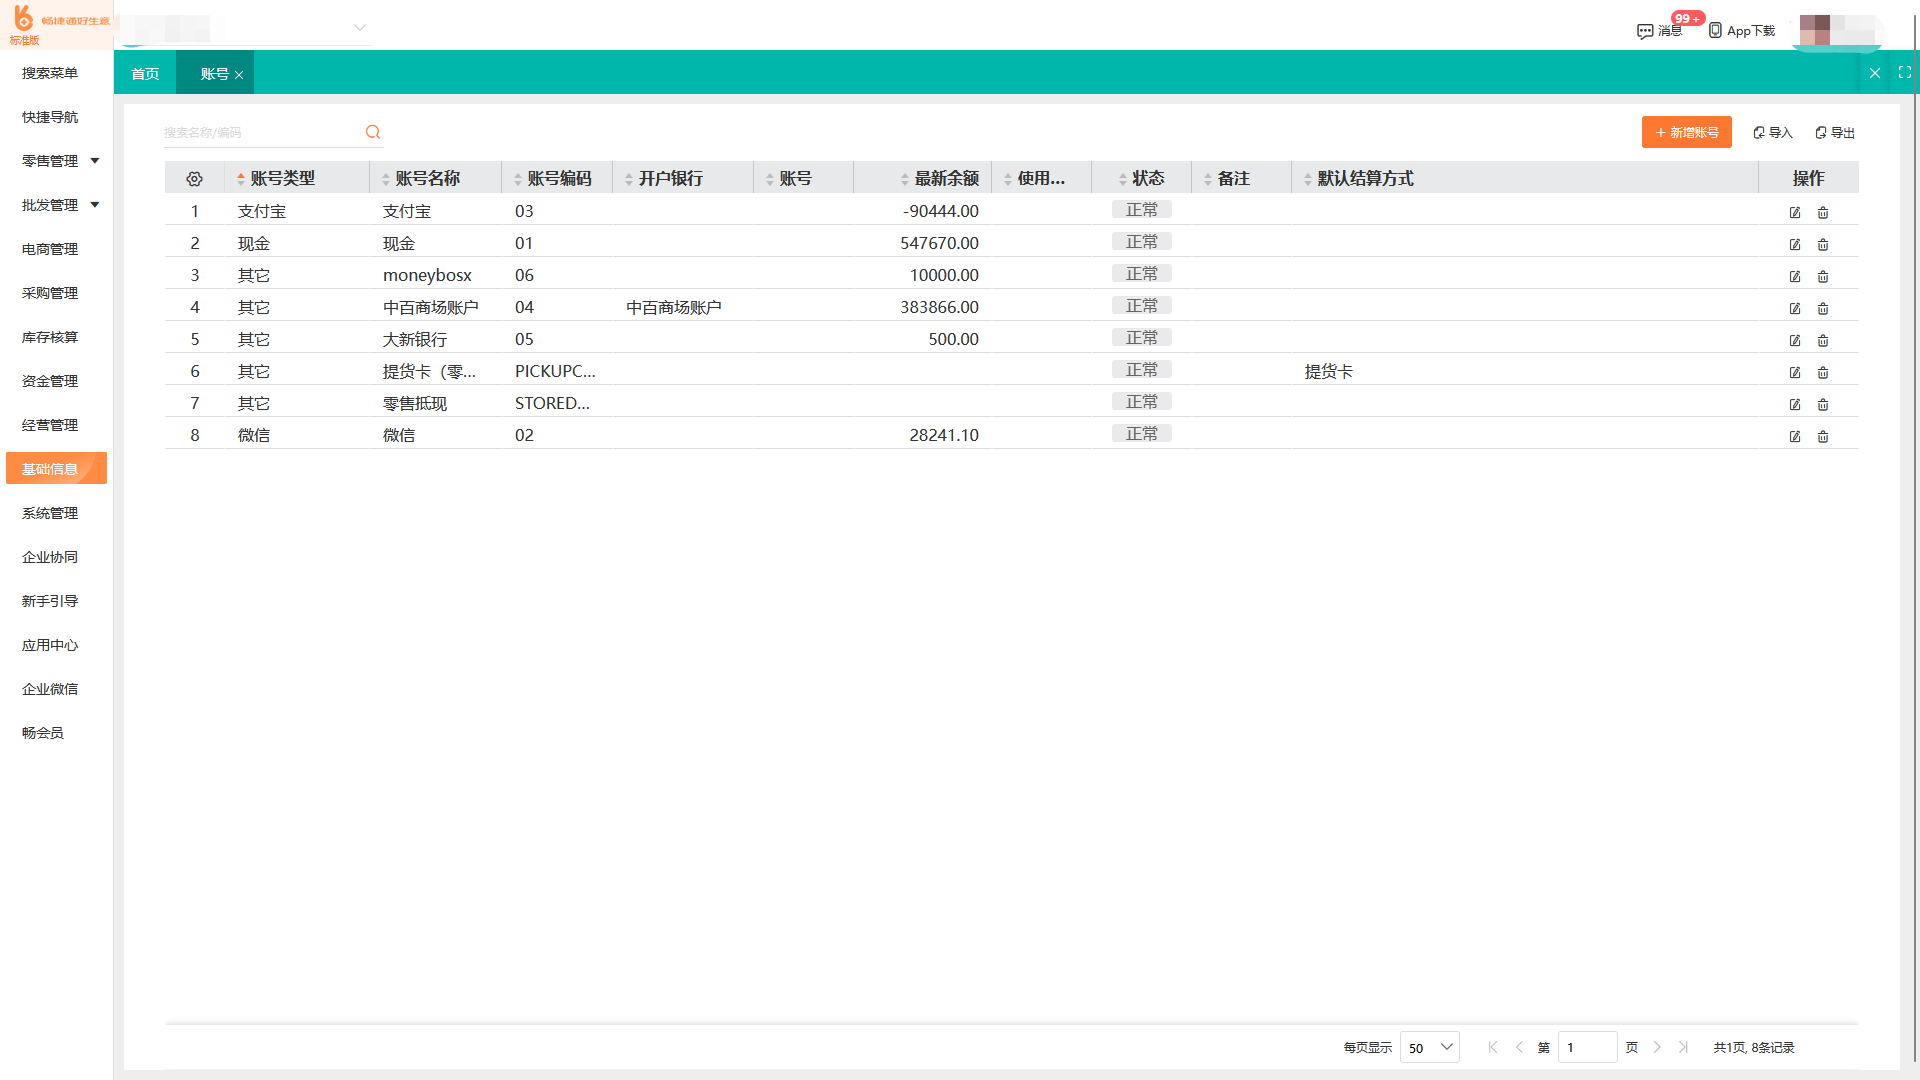The width and height of the screenshot is (1920, 1080).
Task: Click the search magnifier icon
Action: click(373, 132)
